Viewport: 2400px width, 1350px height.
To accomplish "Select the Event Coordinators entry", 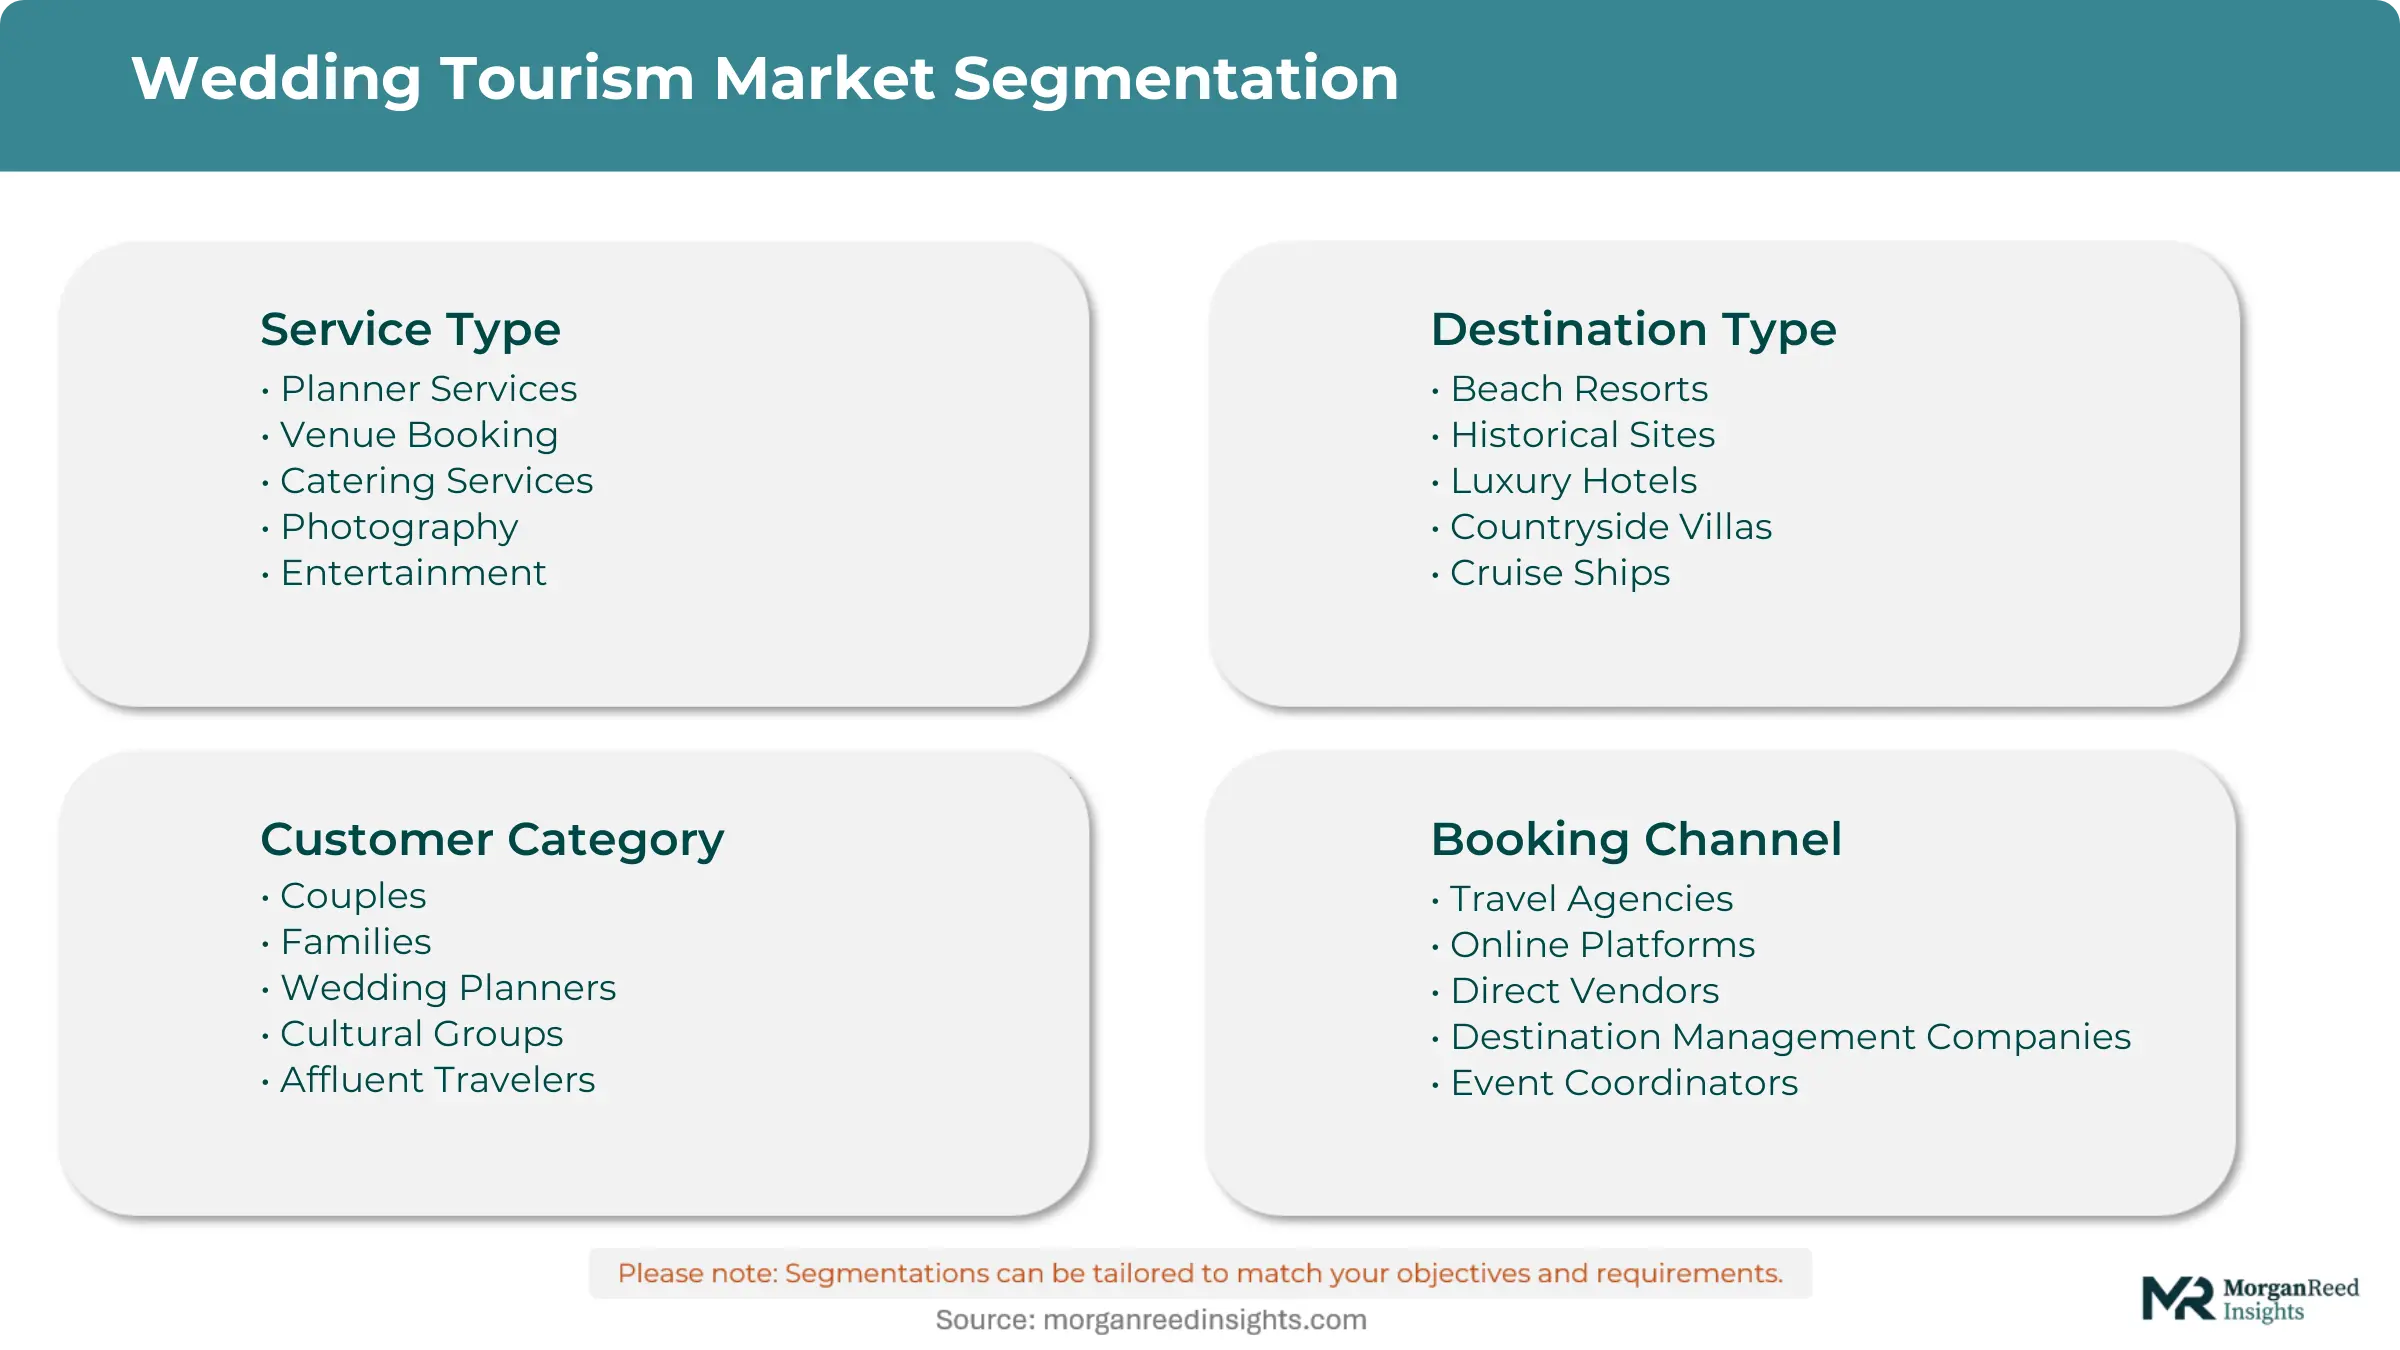I will coord(1624,1083).
